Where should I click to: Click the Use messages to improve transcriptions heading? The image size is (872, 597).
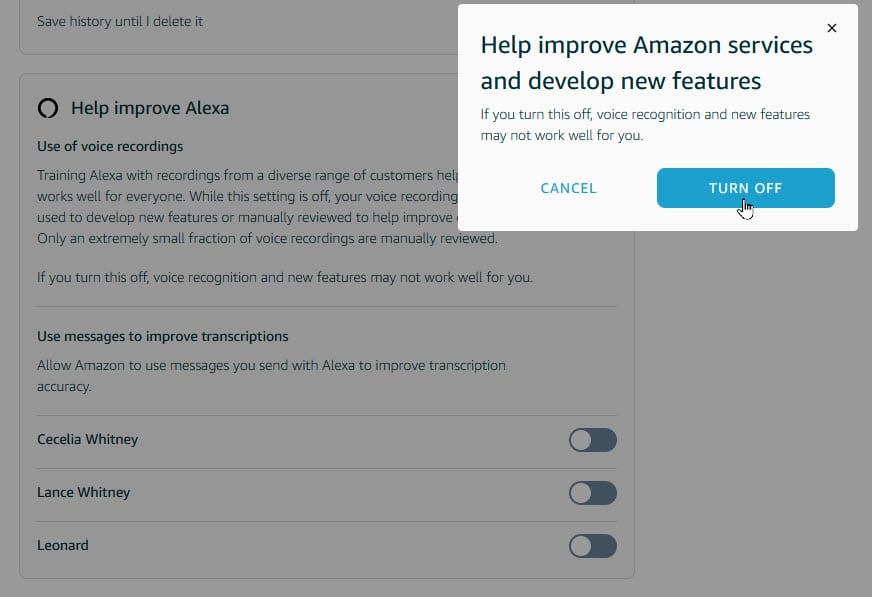click(163, 336)
